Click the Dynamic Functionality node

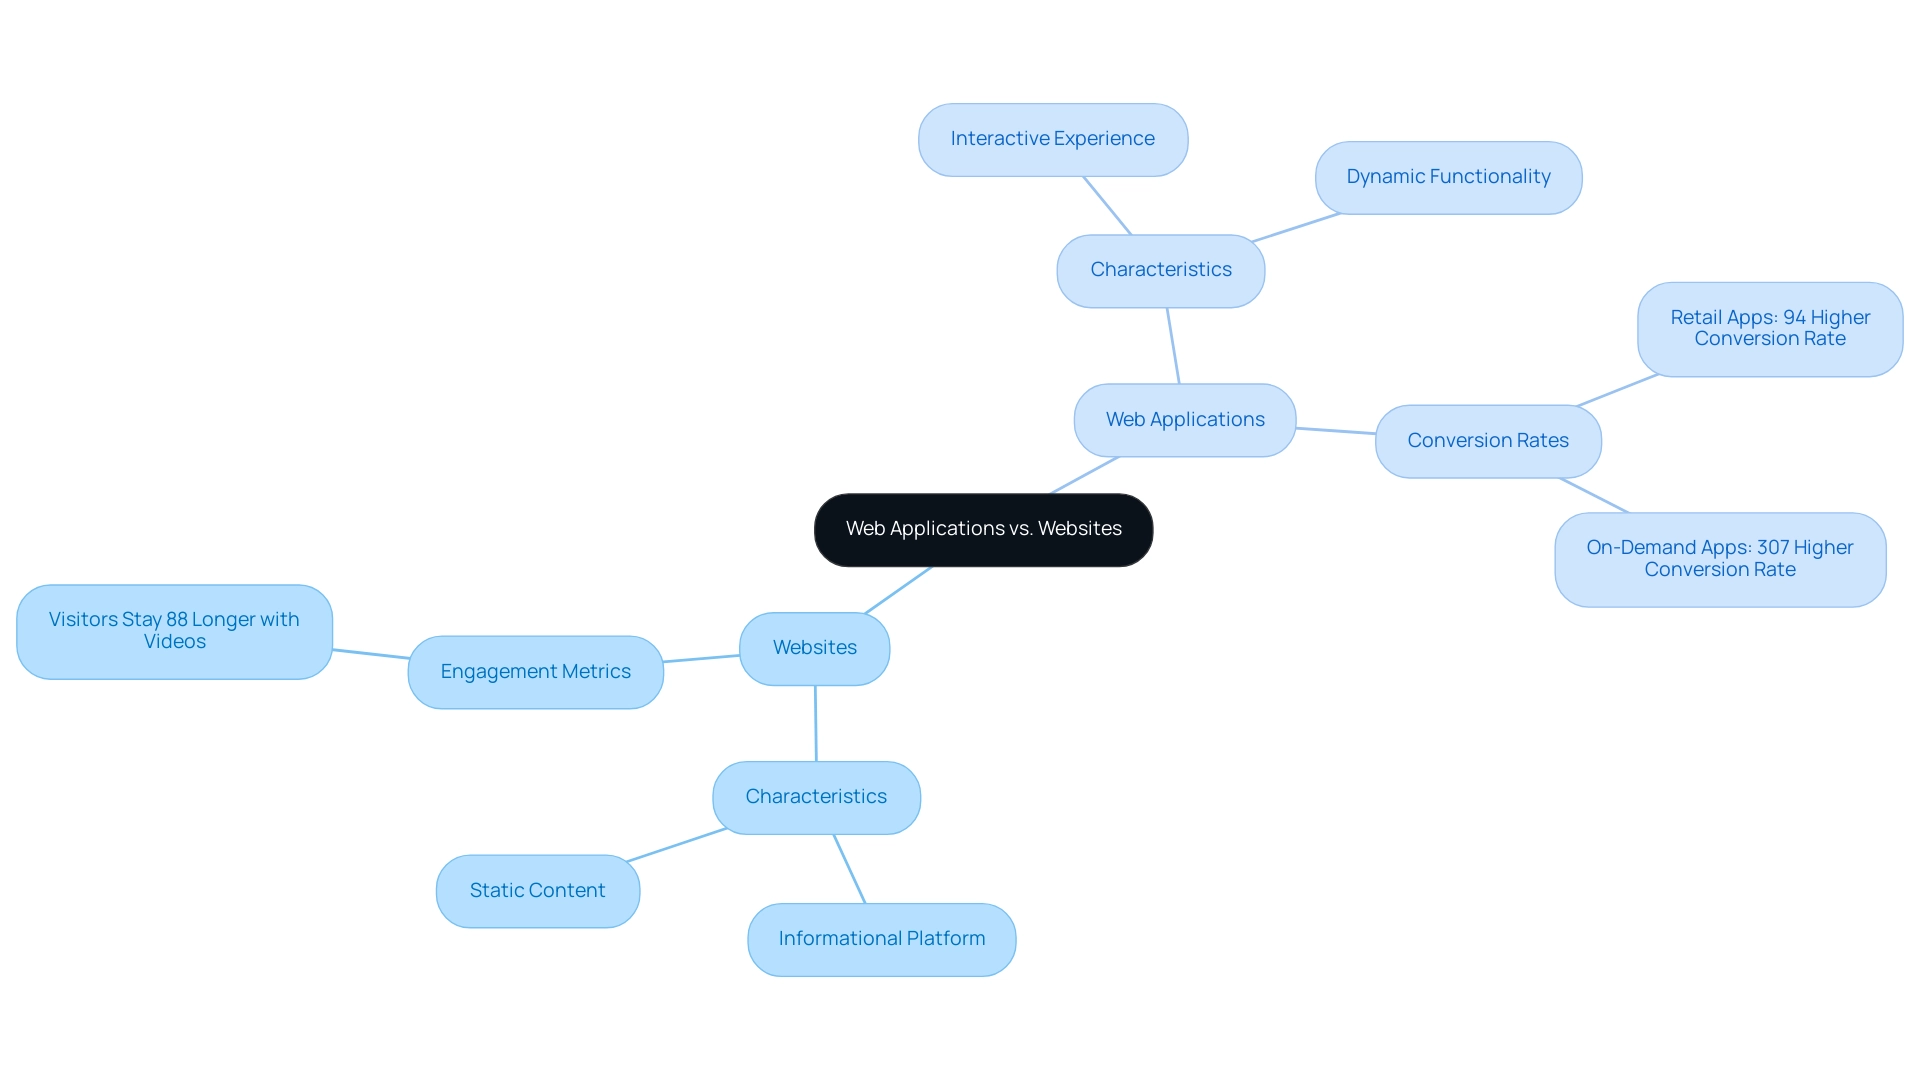(1447, 177)
